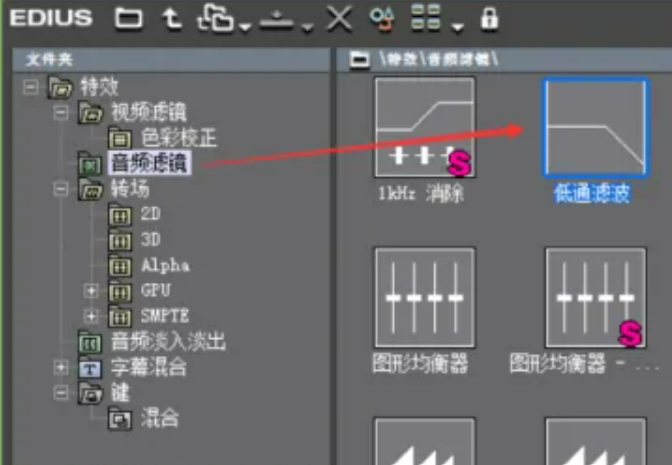The width and height of the screenshot is (672, 465).
Task: Collapse the 视频滤镜 folder node
Action: tap(59, 112)
